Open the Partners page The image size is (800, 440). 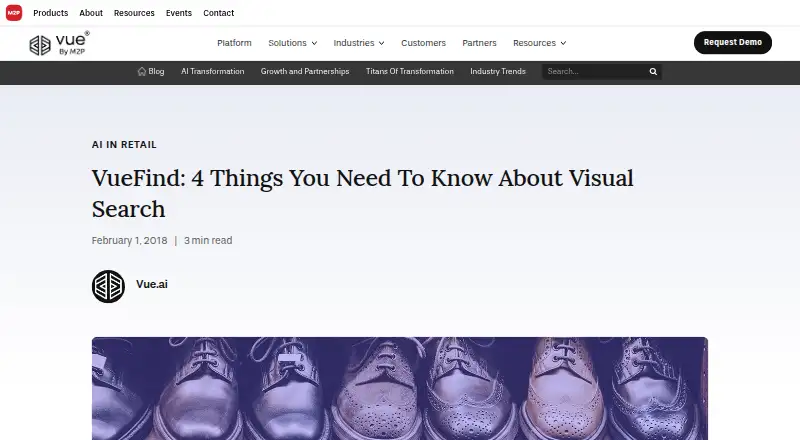479,43
